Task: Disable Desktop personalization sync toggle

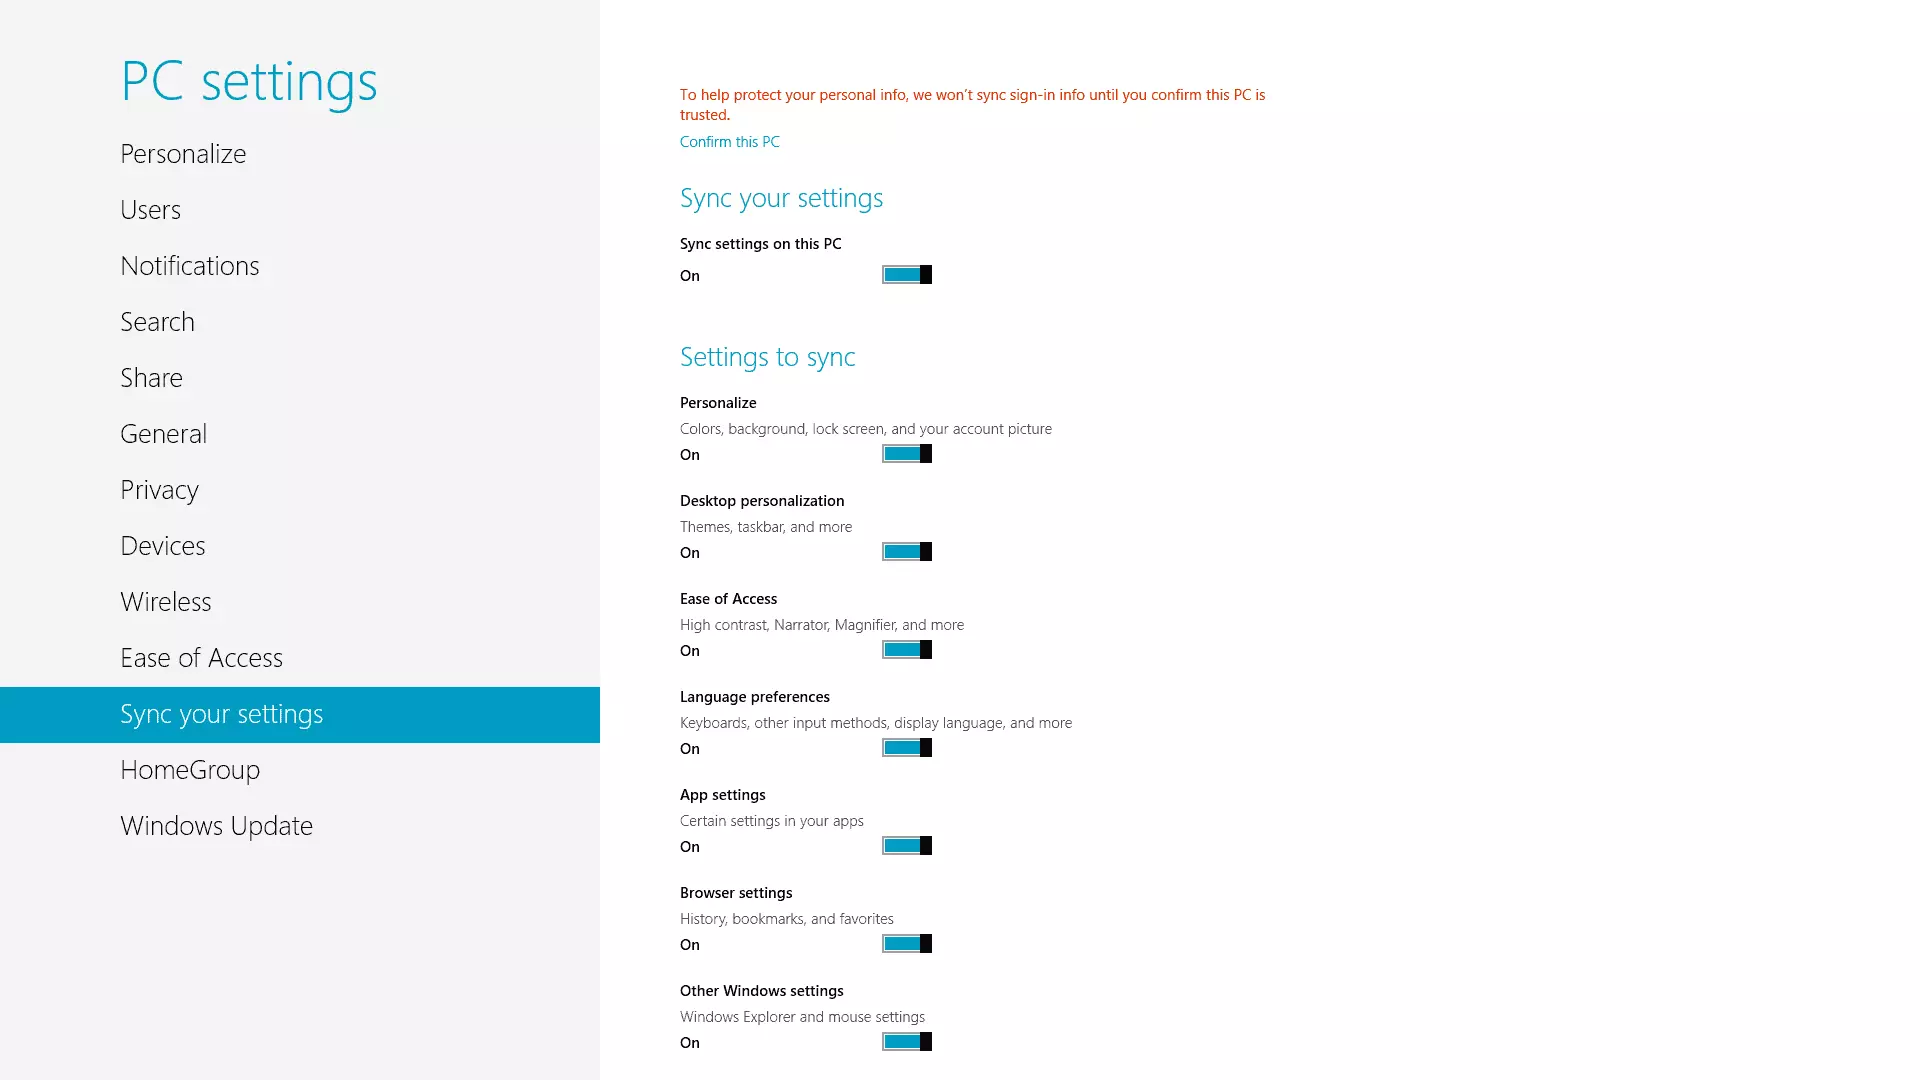Action: click(x=906, y=551)
